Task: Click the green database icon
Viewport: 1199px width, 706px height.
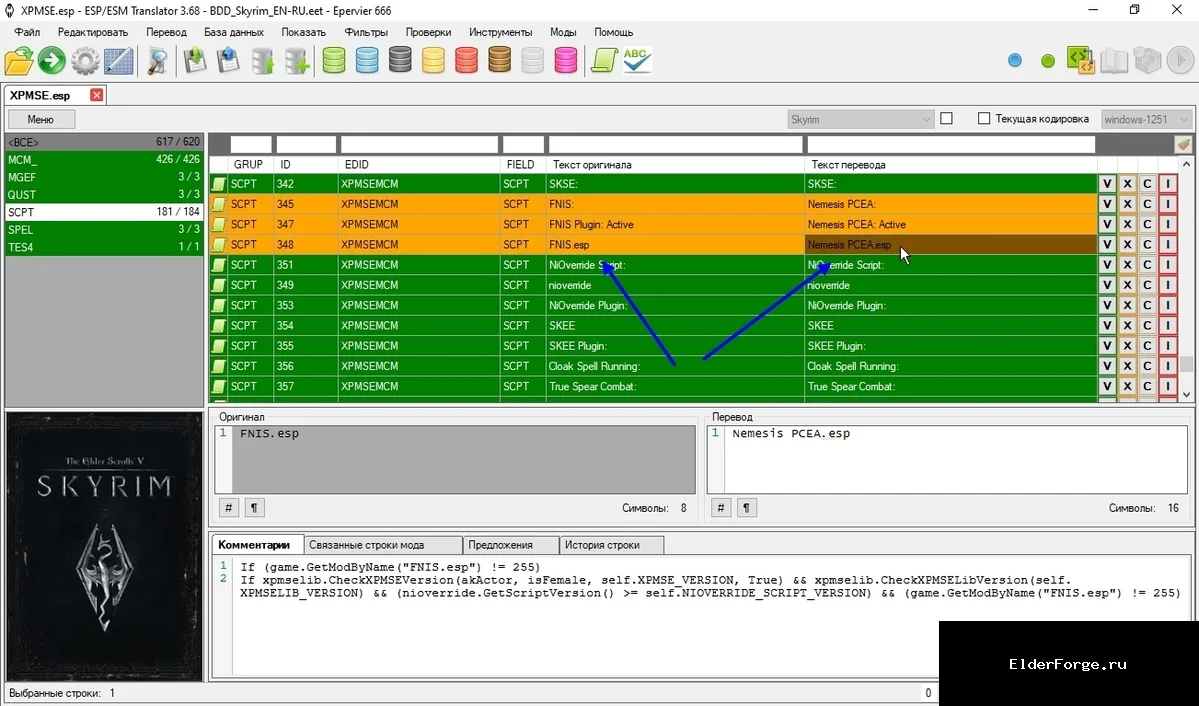Action: click(334, 61)
